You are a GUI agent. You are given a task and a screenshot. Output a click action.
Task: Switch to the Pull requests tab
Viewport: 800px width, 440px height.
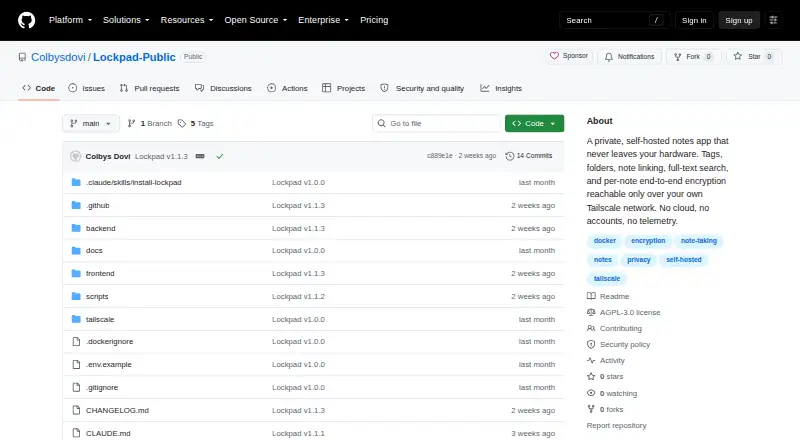(x=149, y=88)
